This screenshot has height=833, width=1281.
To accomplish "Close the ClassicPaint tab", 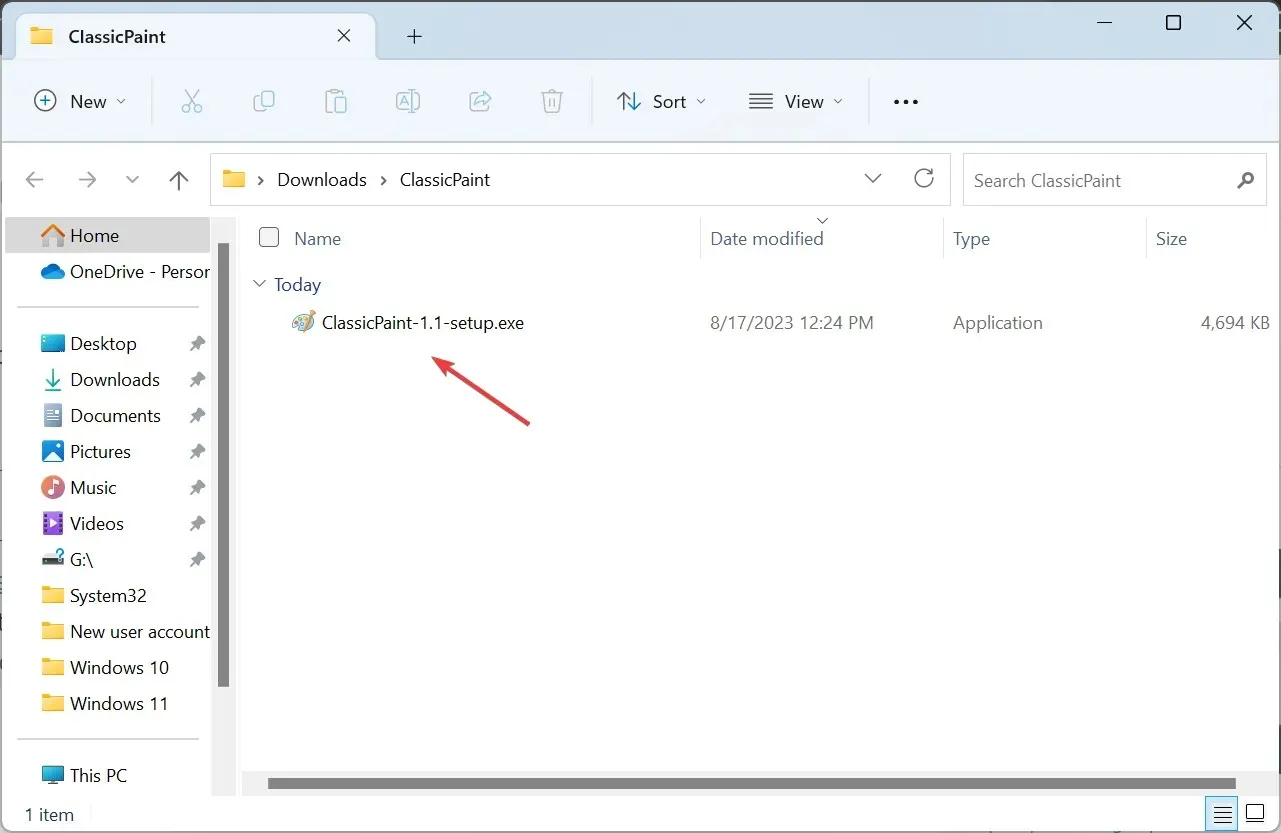I will pyautogui.click(x=343, y=36).
